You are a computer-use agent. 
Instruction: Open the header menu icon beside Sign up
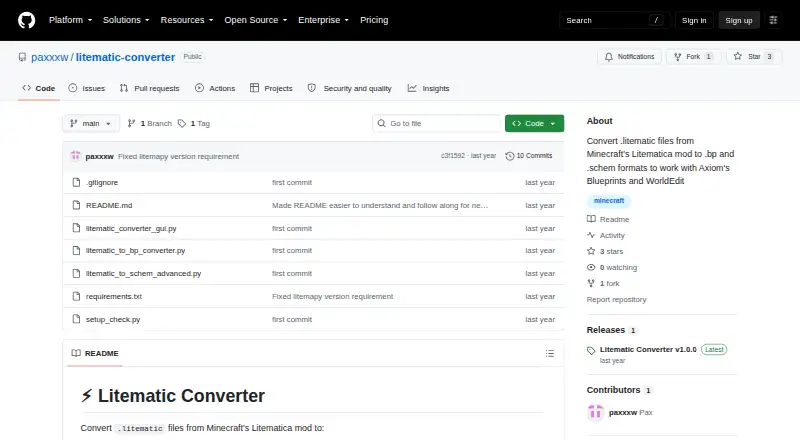(x=773, y=20)
